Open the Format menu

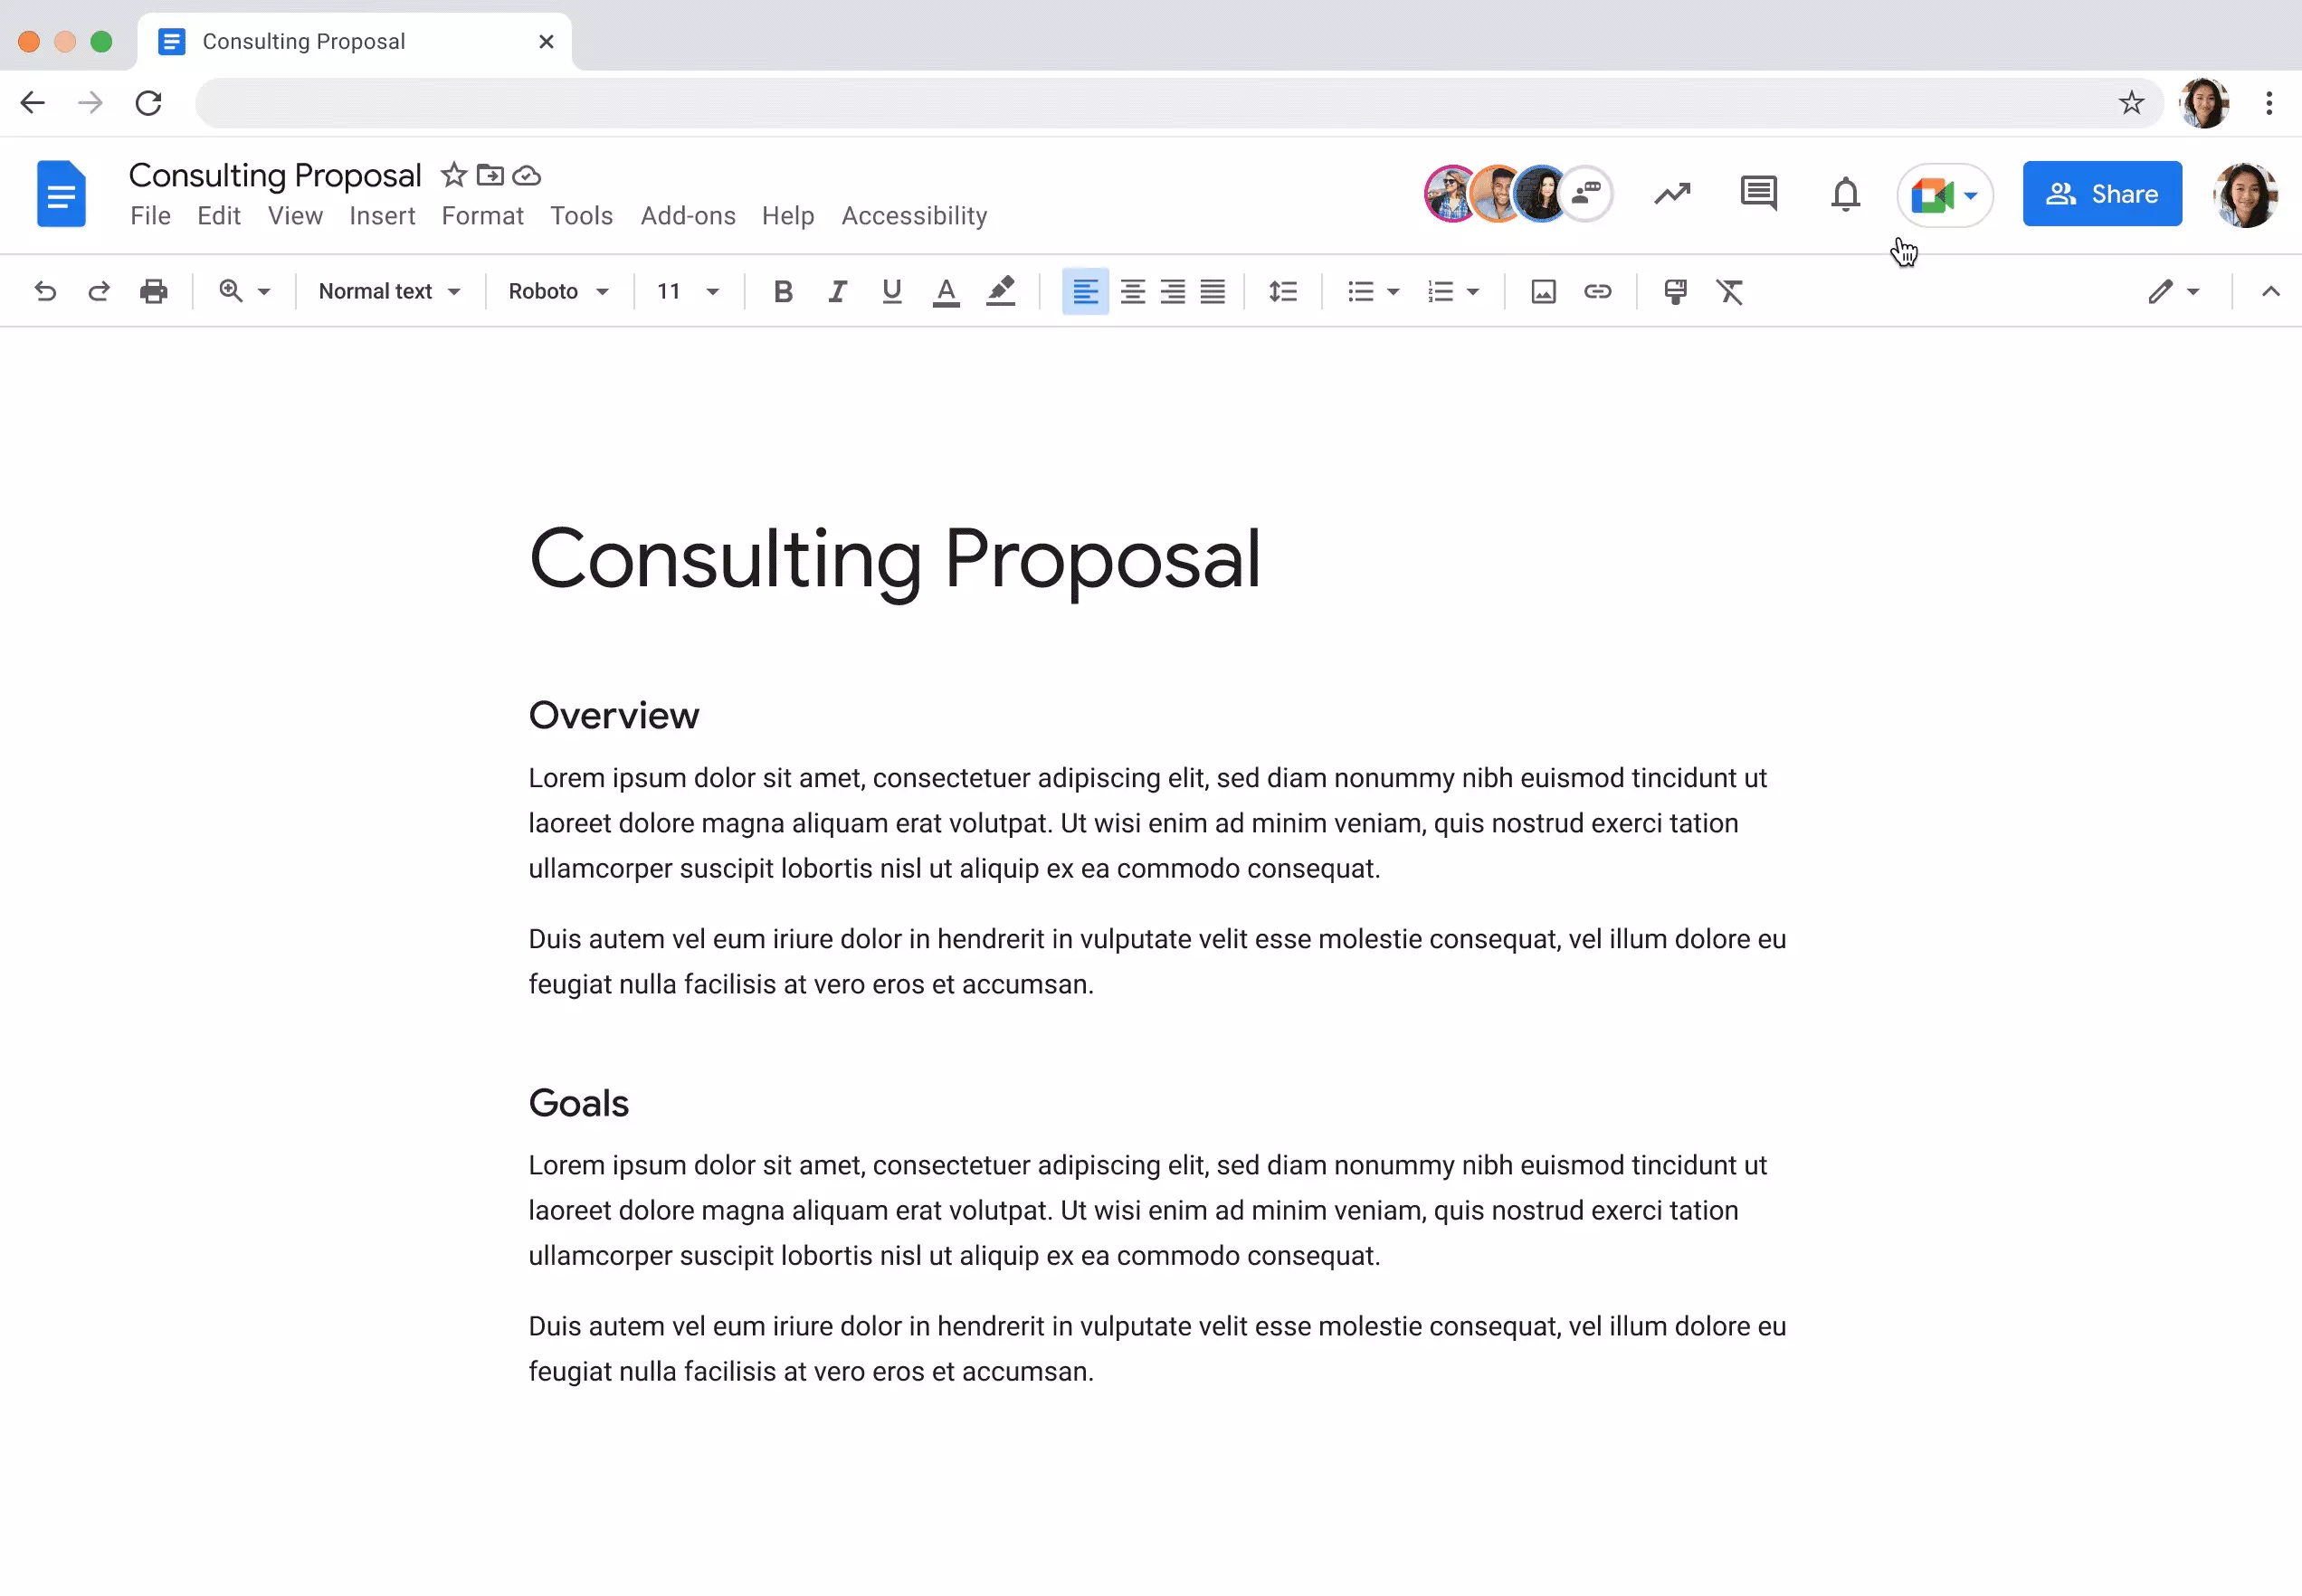(483, 215)
